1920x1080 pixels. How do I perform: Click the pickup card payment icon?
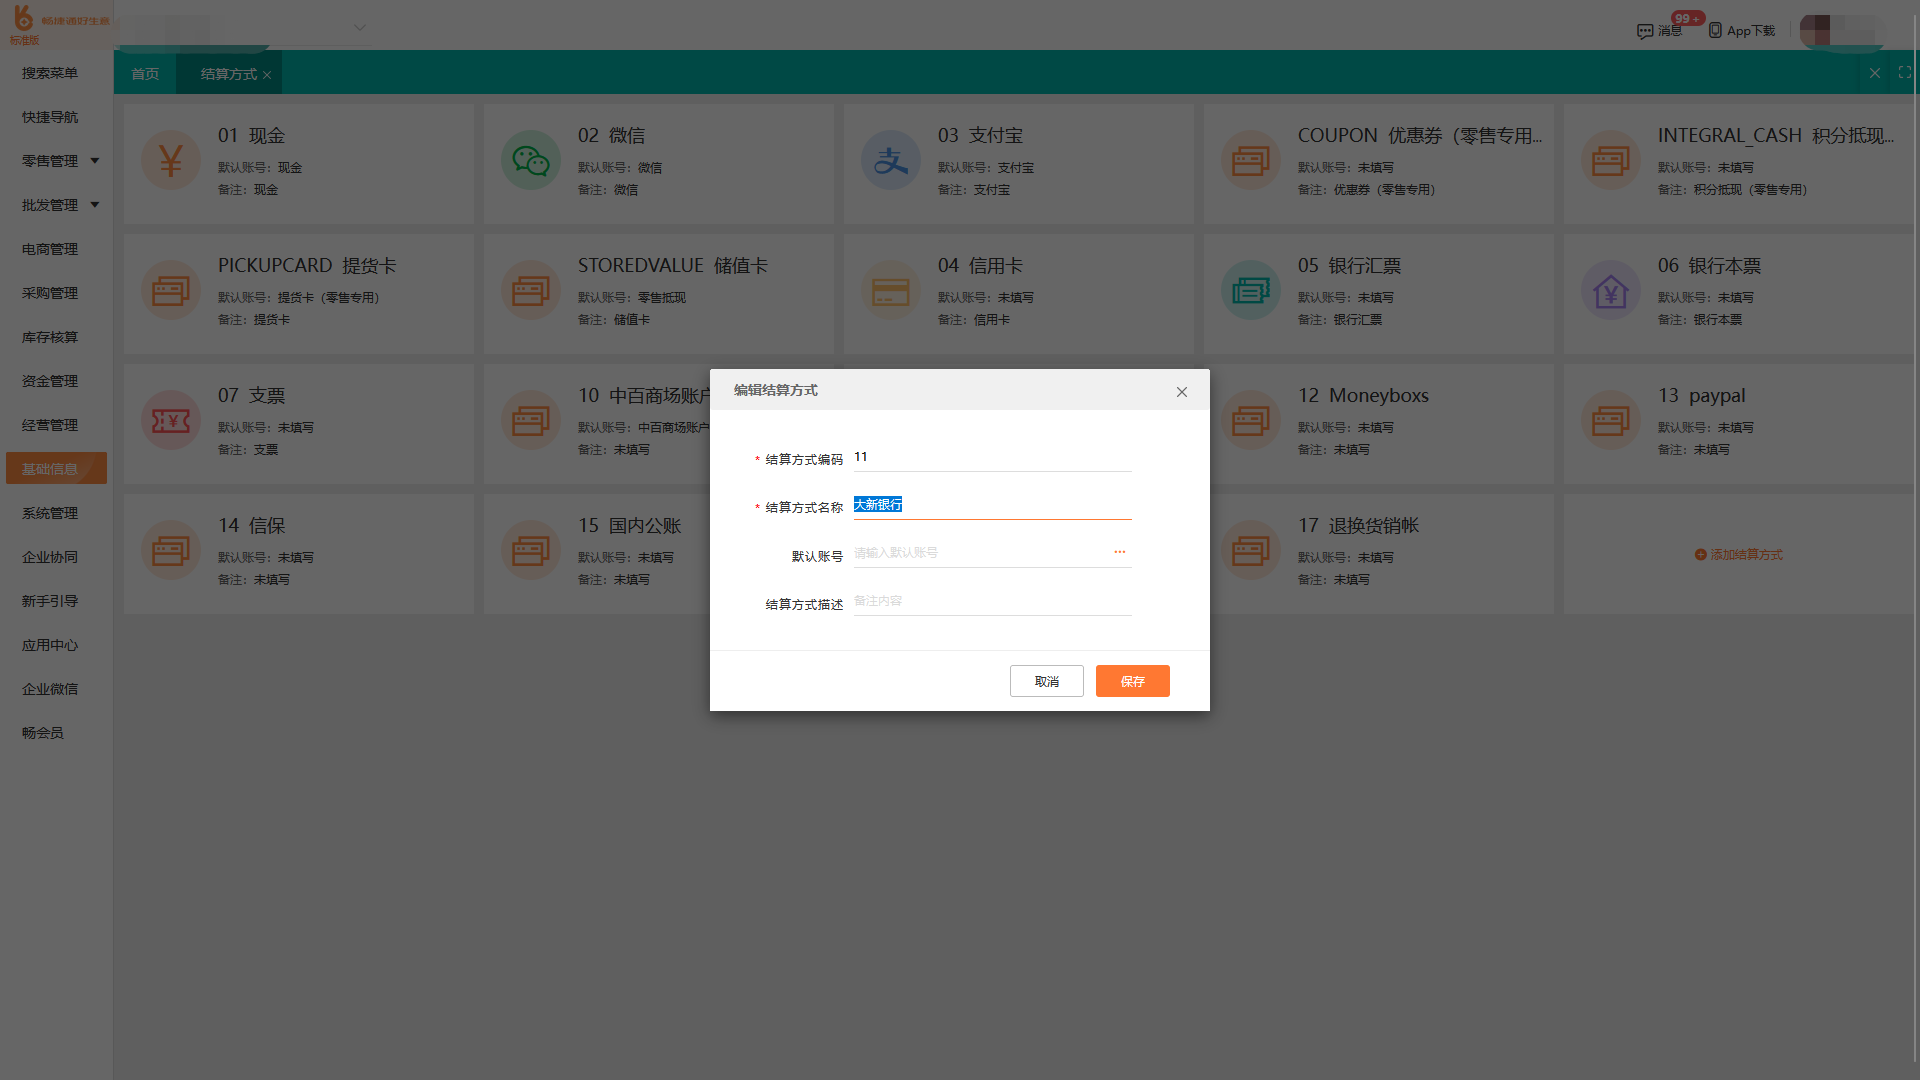click(x=170, y=289)
